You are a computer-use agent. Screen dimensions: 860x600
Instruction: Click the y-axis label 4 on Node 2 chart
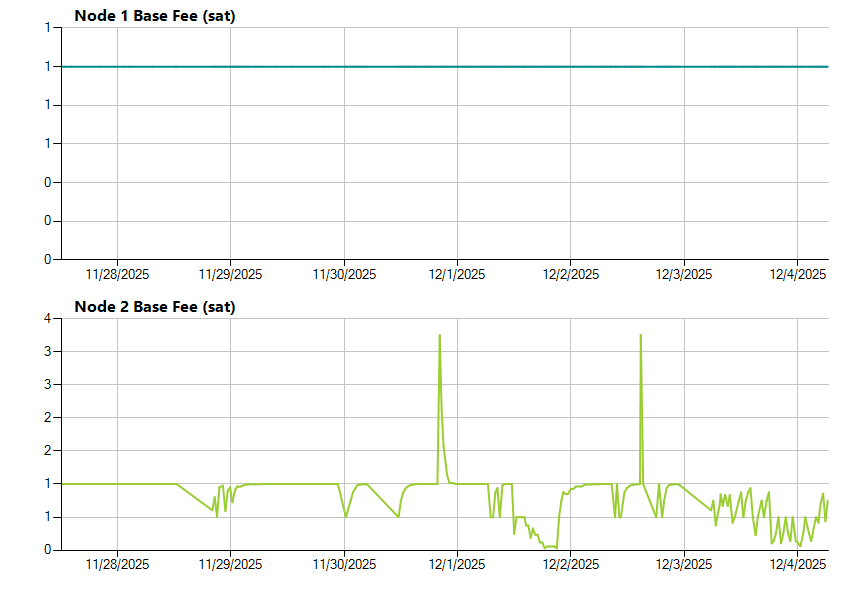pos(47,319)
